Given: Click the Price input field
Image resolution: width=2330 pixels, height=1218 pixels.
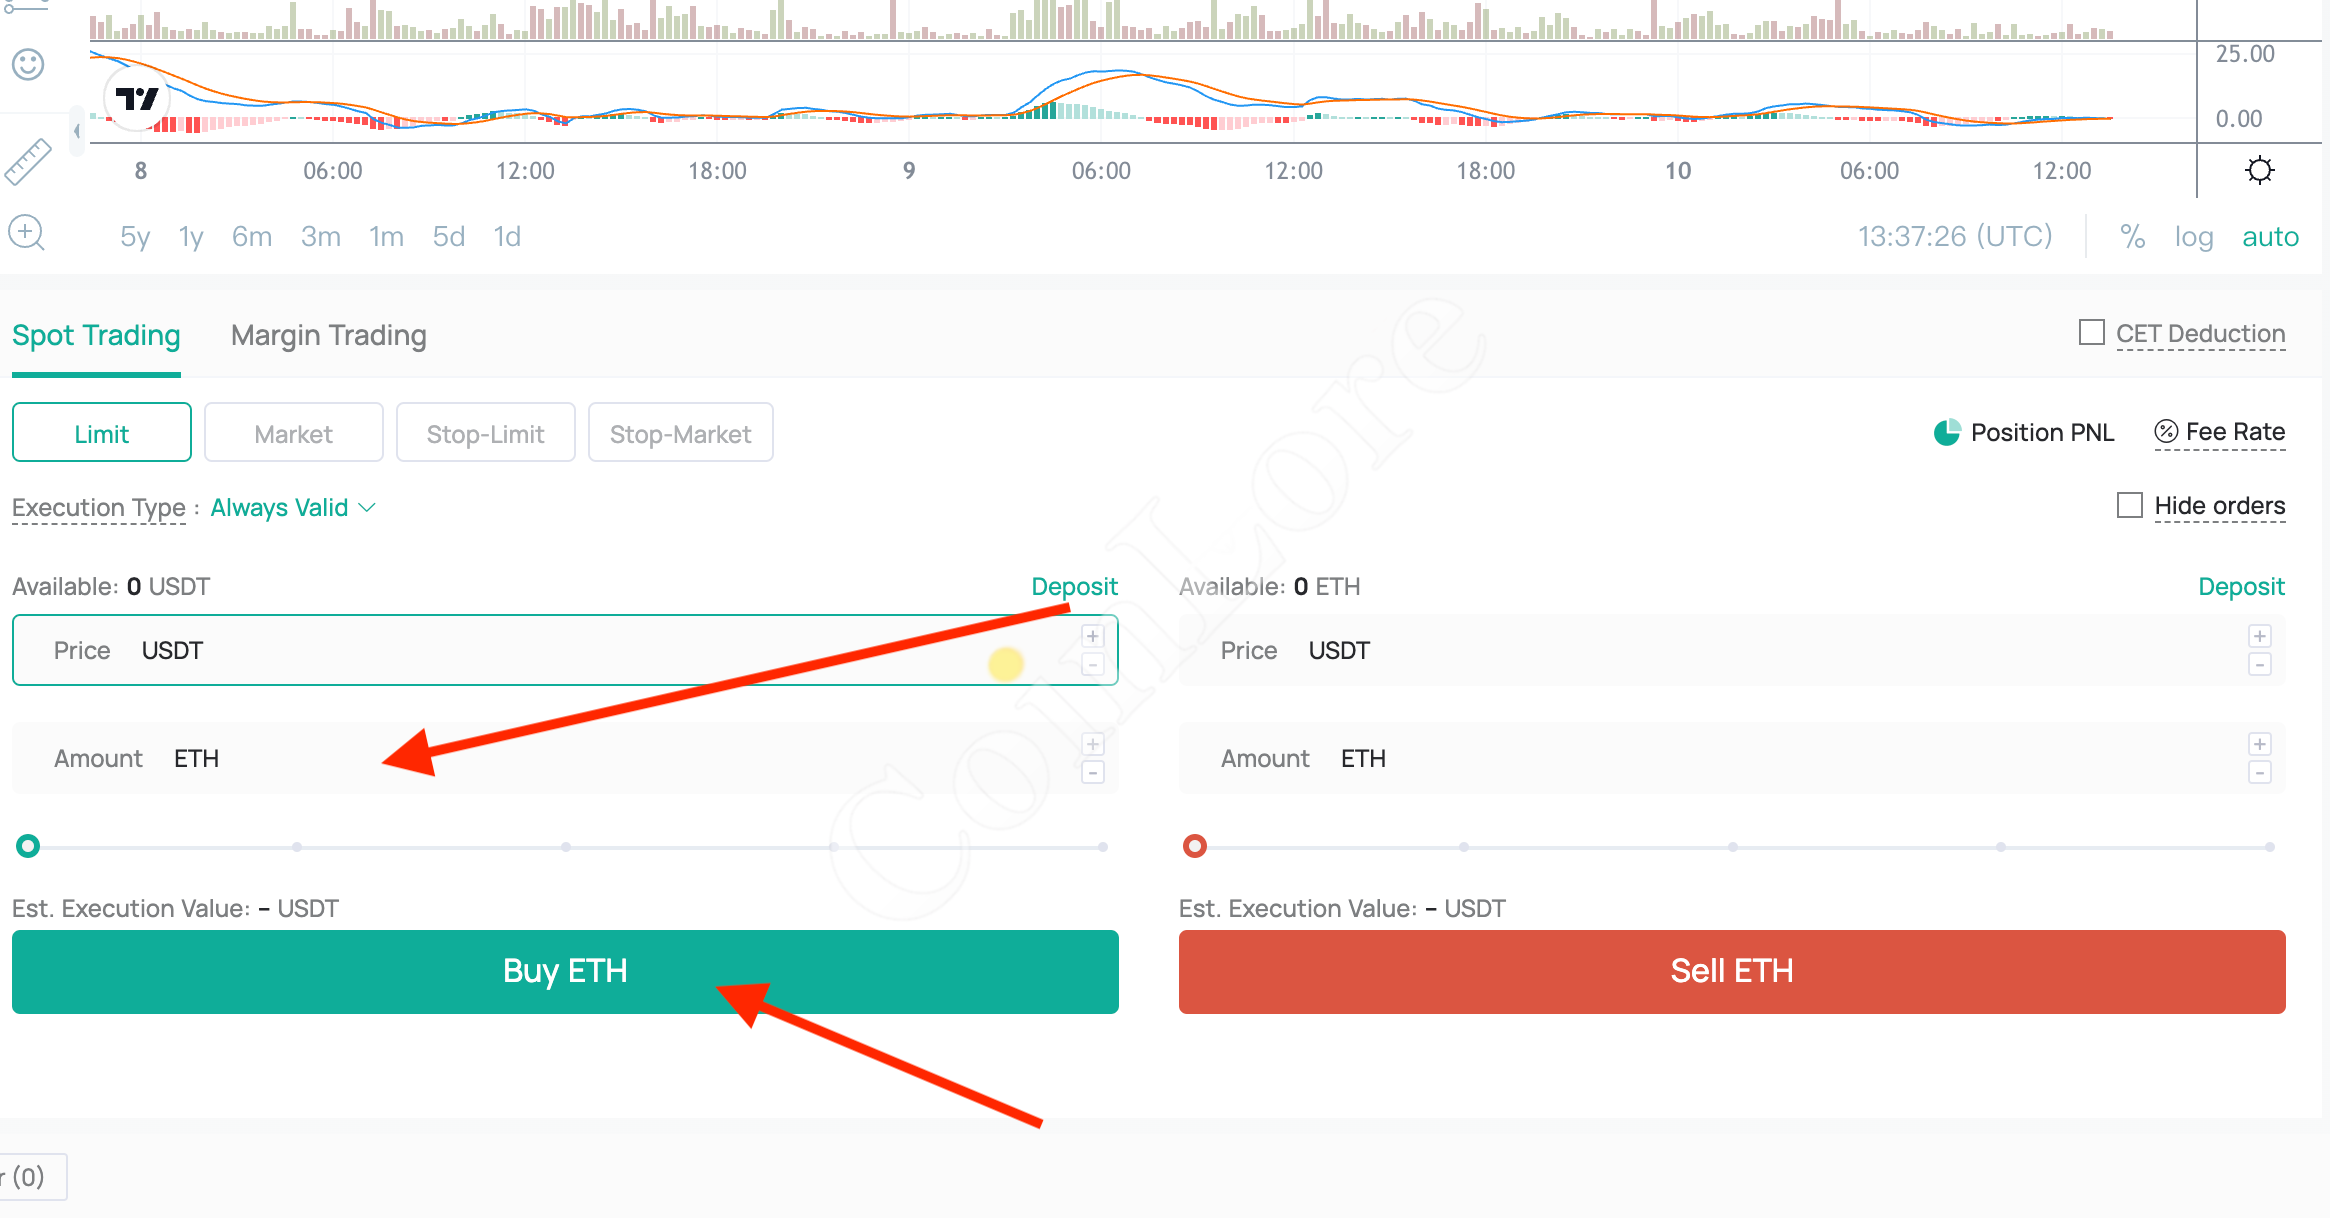Looking at the screenshot, I should pos(564,651).
